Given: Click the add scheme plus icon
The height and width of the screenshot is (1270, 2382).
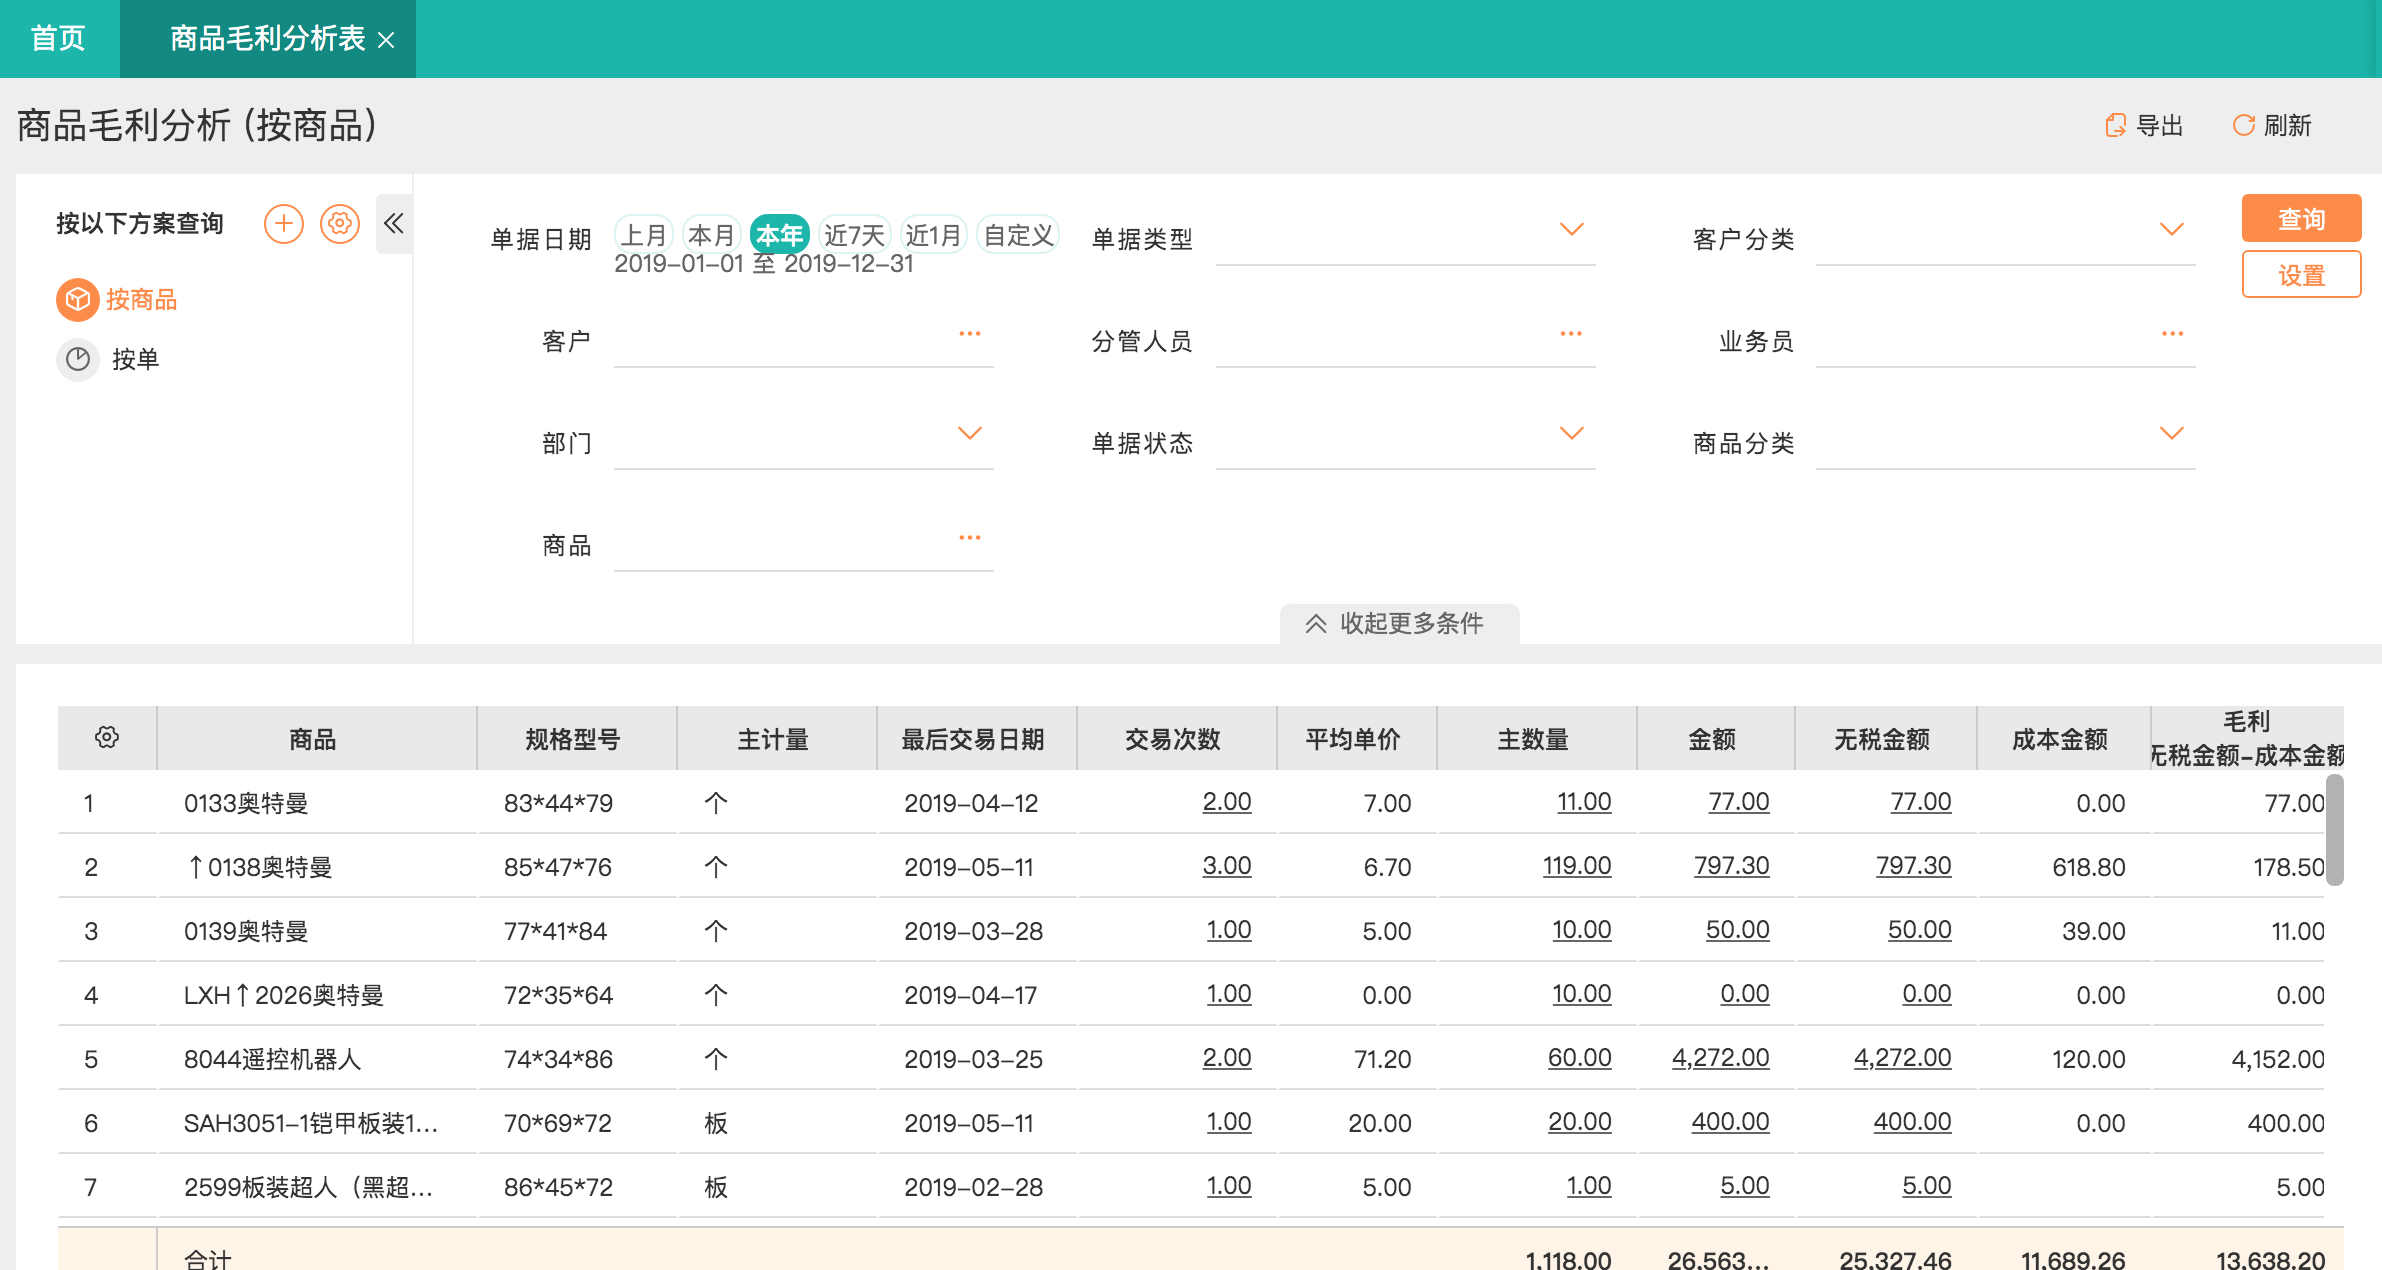Looking at the screenshot, I should click(284, 222).
